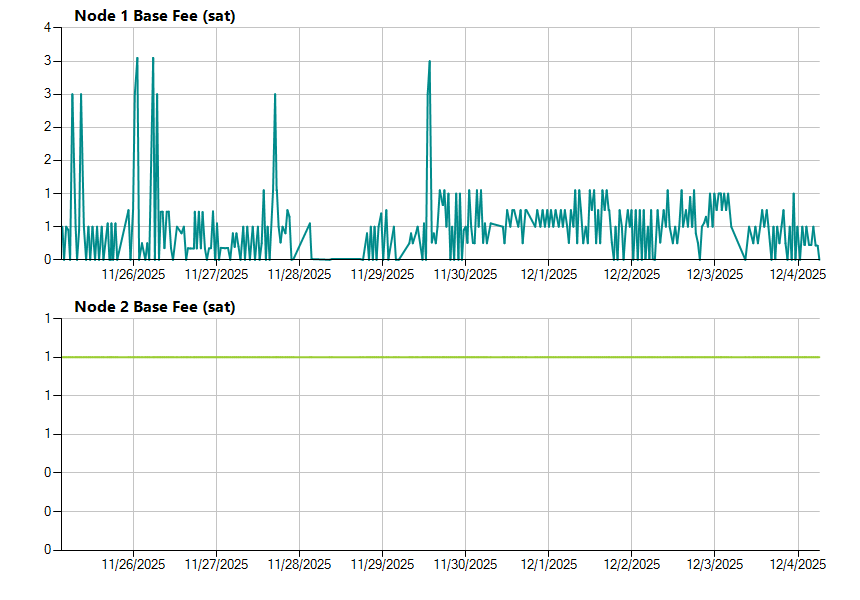
Task: Click the Node 1 Base Fee chart title
Action: click(x=155, y=15)
